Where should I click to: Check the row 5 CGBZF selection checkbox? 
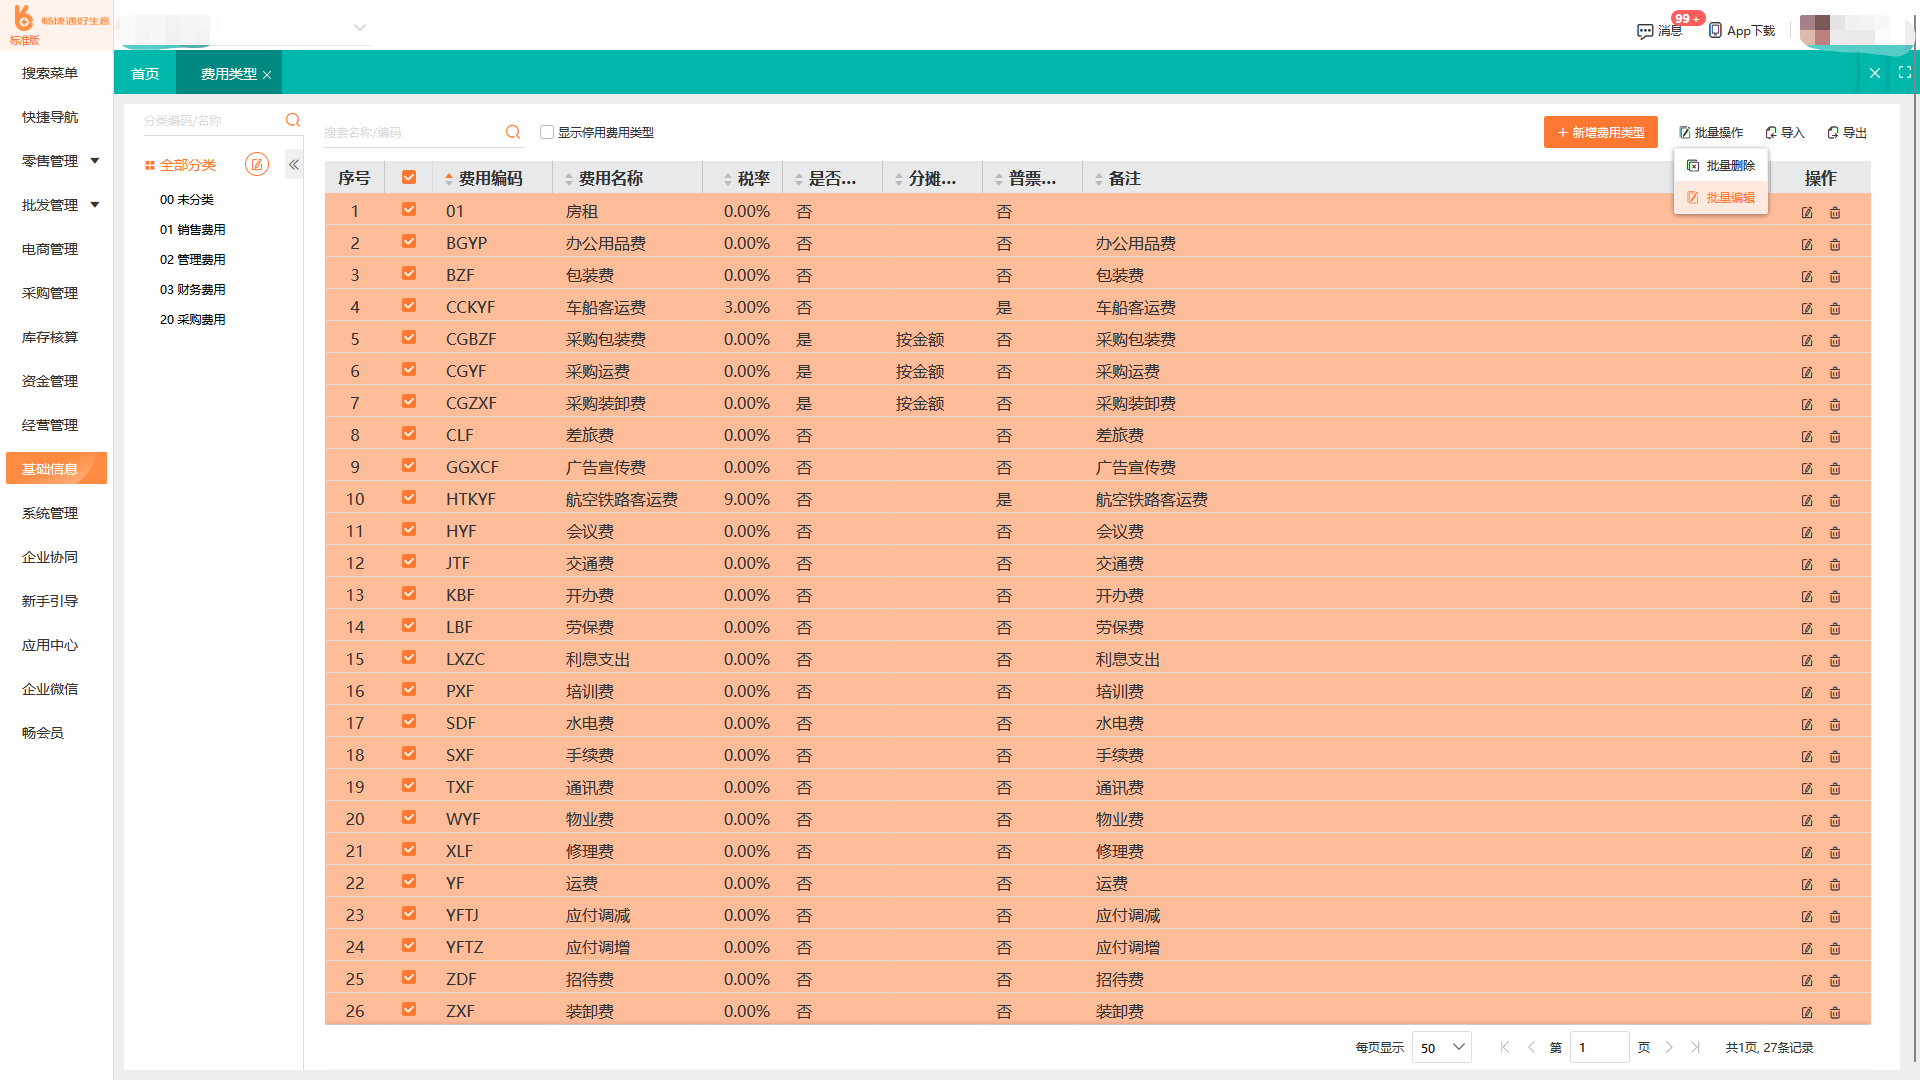tap(409, 339)
